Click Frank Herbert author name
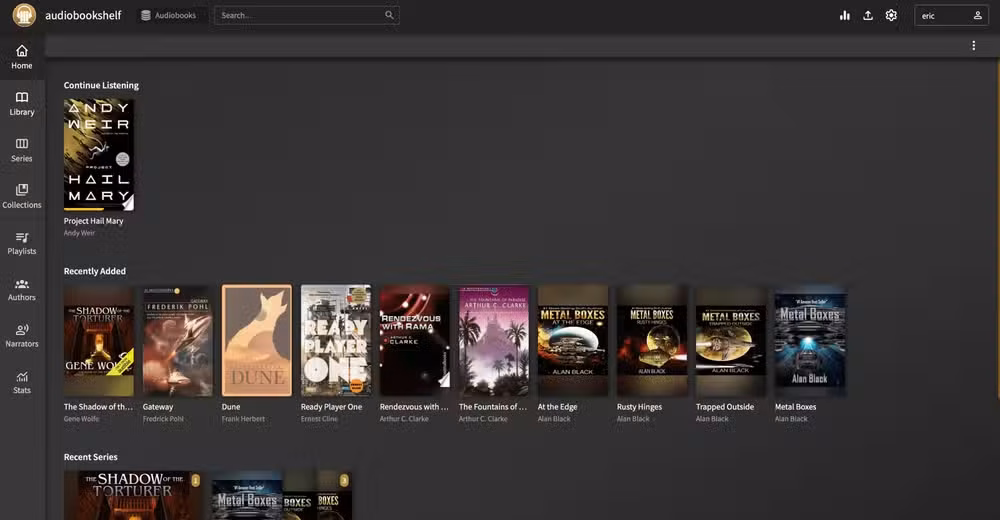The width and height of the screenshot is (1000, 520). [x=243, y=419]
